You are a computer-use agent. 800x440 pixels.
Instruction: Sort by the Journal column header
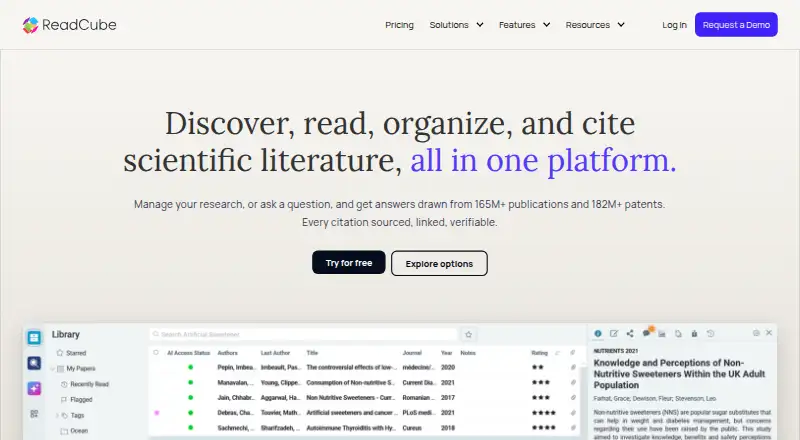(x=412, y=353)
